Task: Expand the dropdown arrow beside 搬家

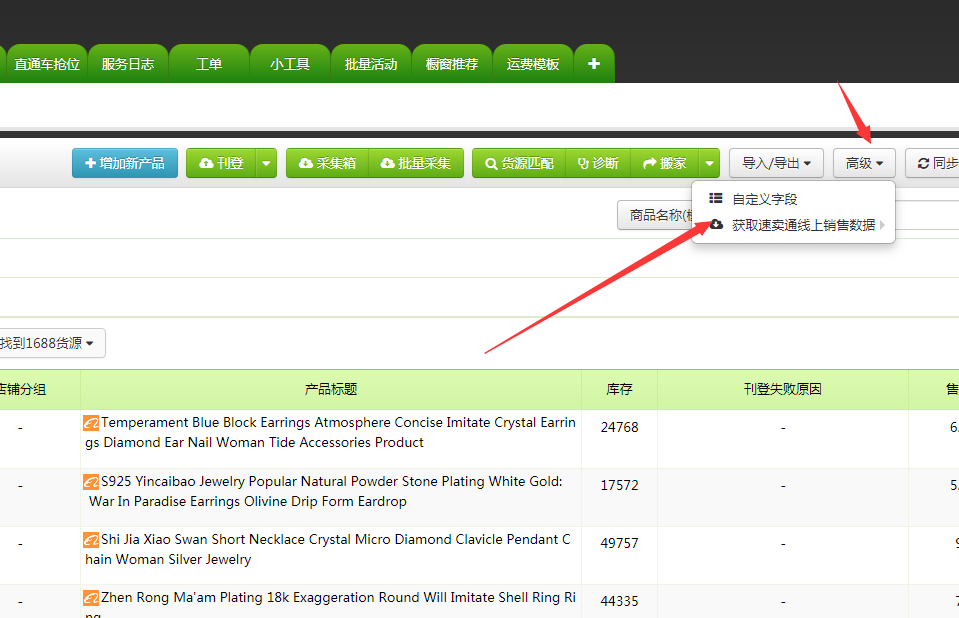Action: click(709, 163)
